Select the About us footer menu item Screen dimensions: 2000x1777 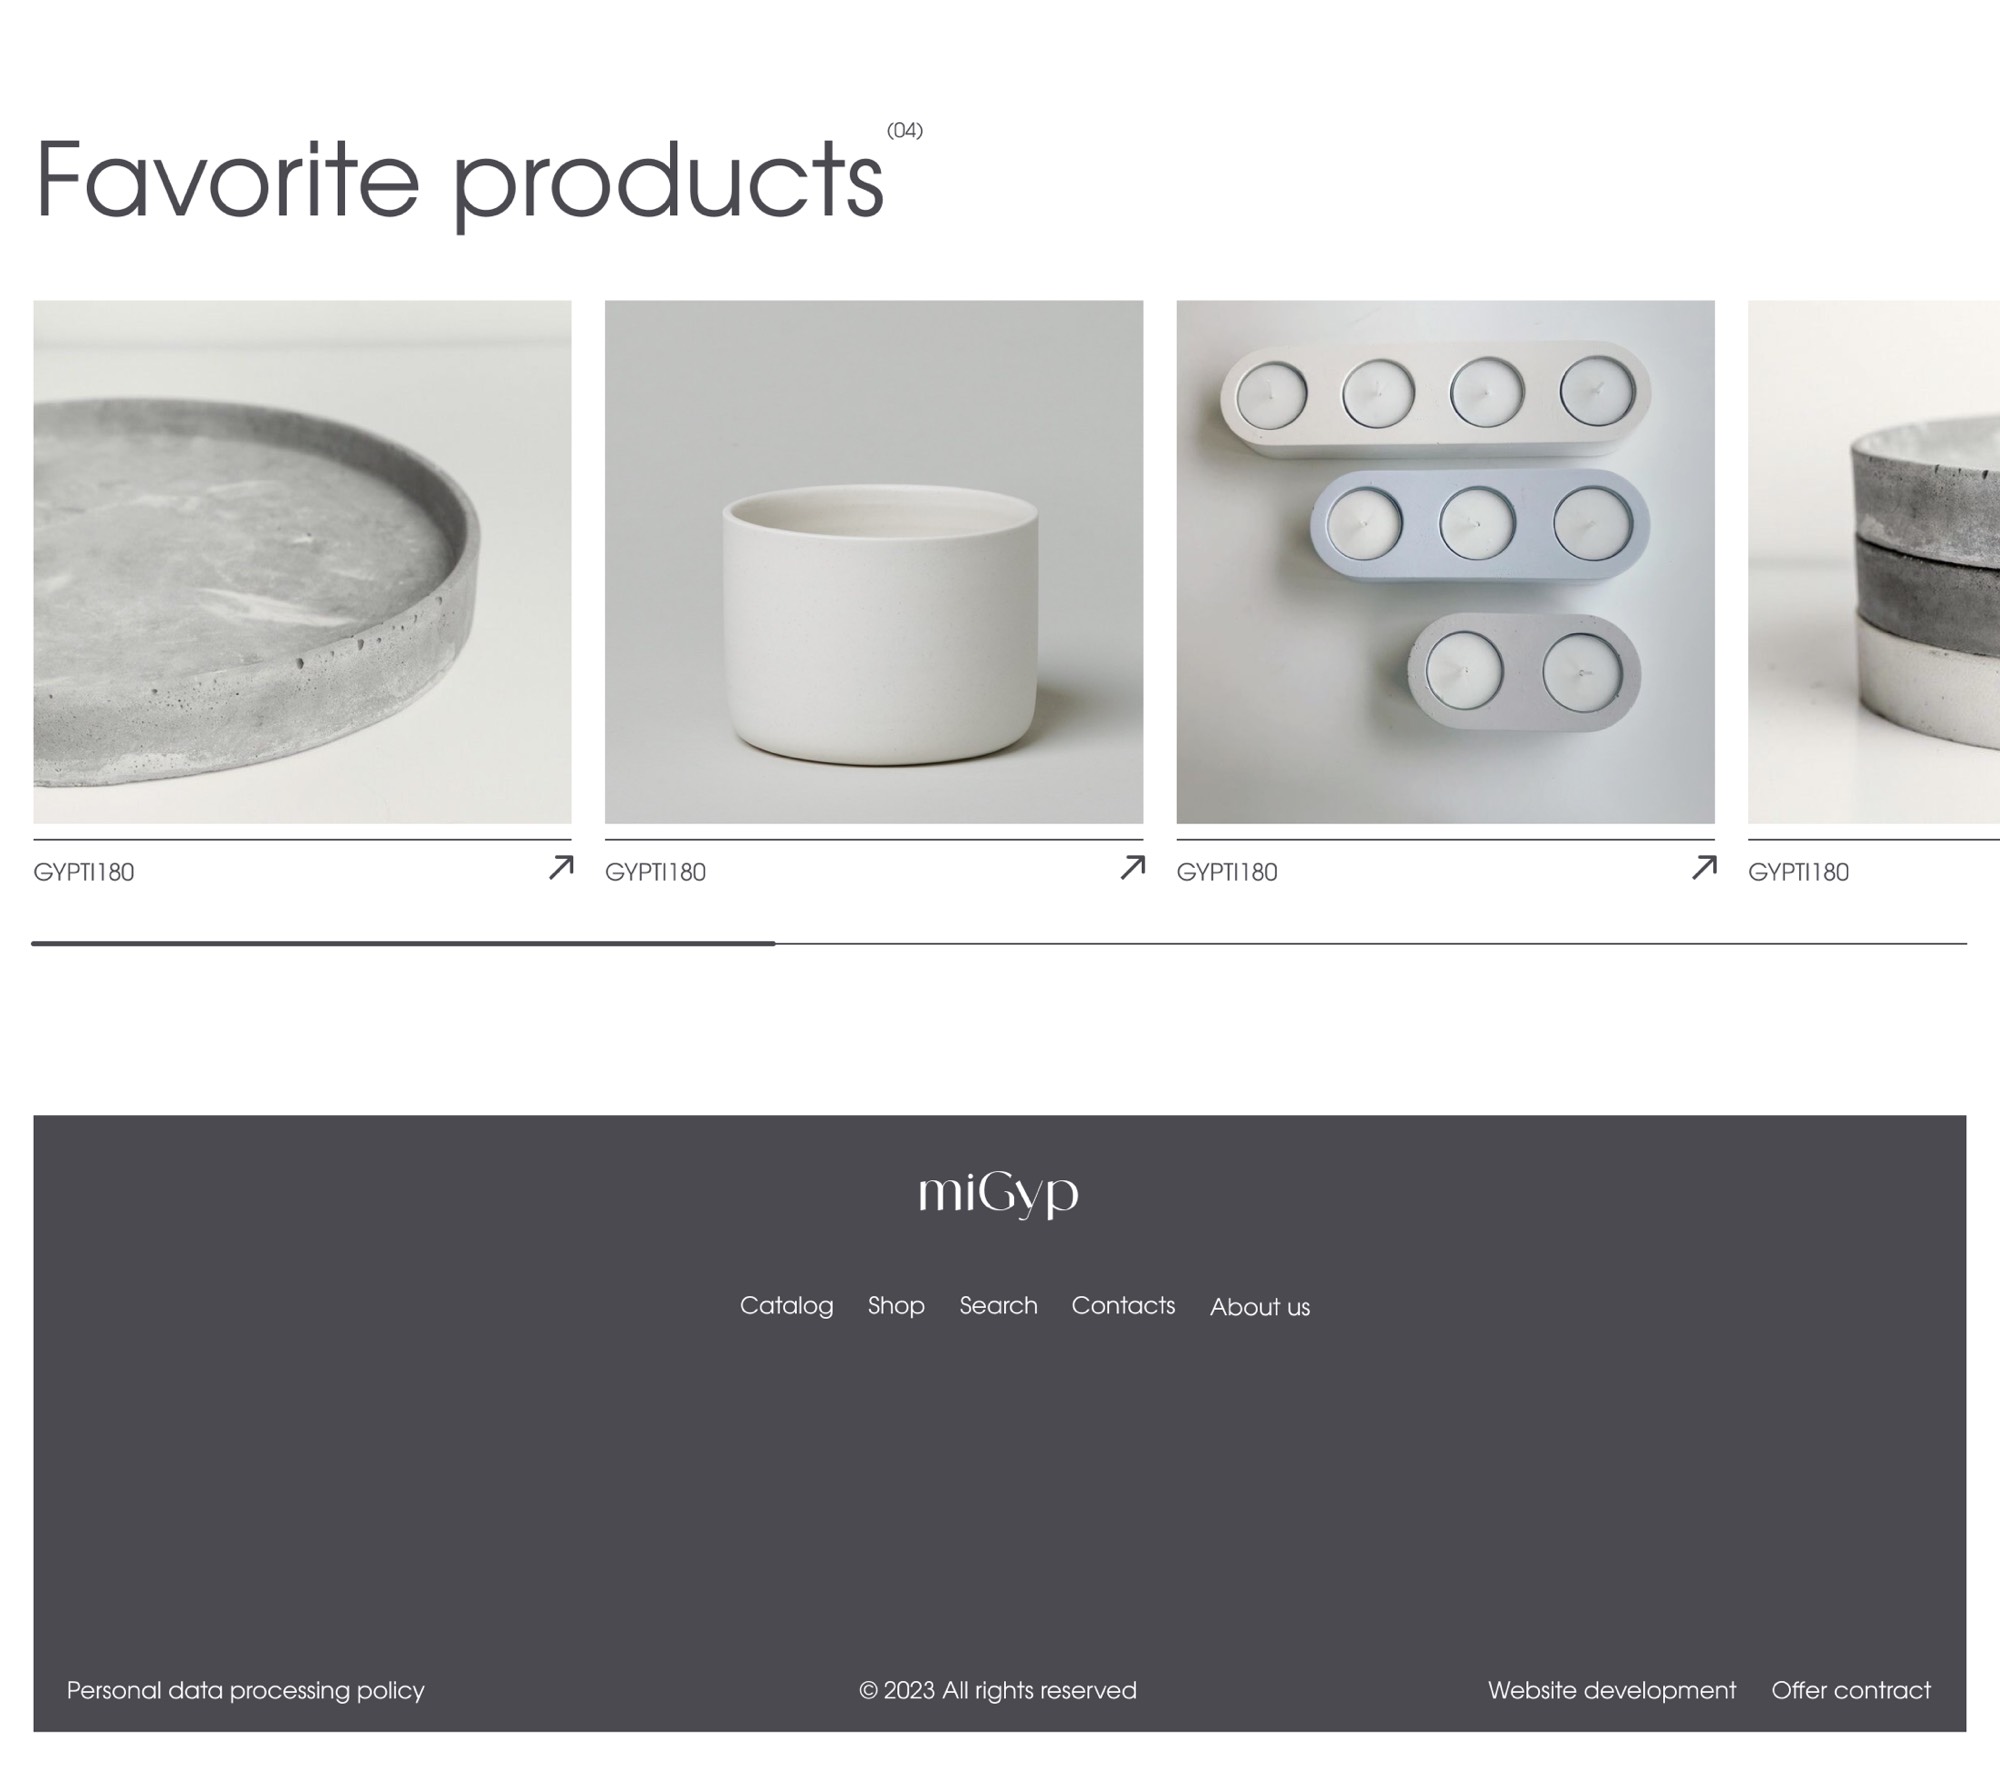point(1261,1305)
